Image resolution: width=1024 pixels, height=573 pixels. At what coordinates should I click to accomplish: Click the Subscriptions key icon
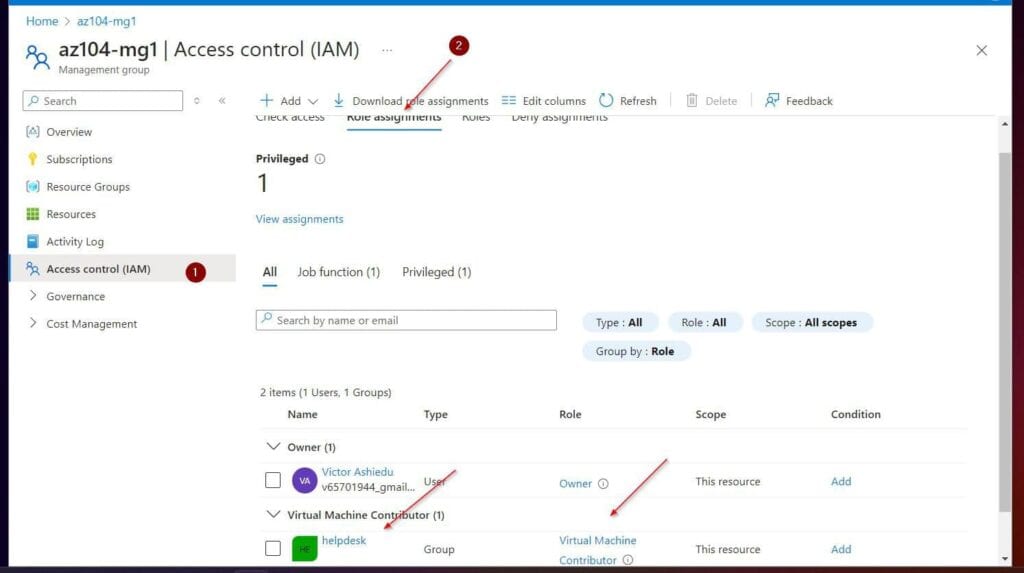(x=33, y=159)
